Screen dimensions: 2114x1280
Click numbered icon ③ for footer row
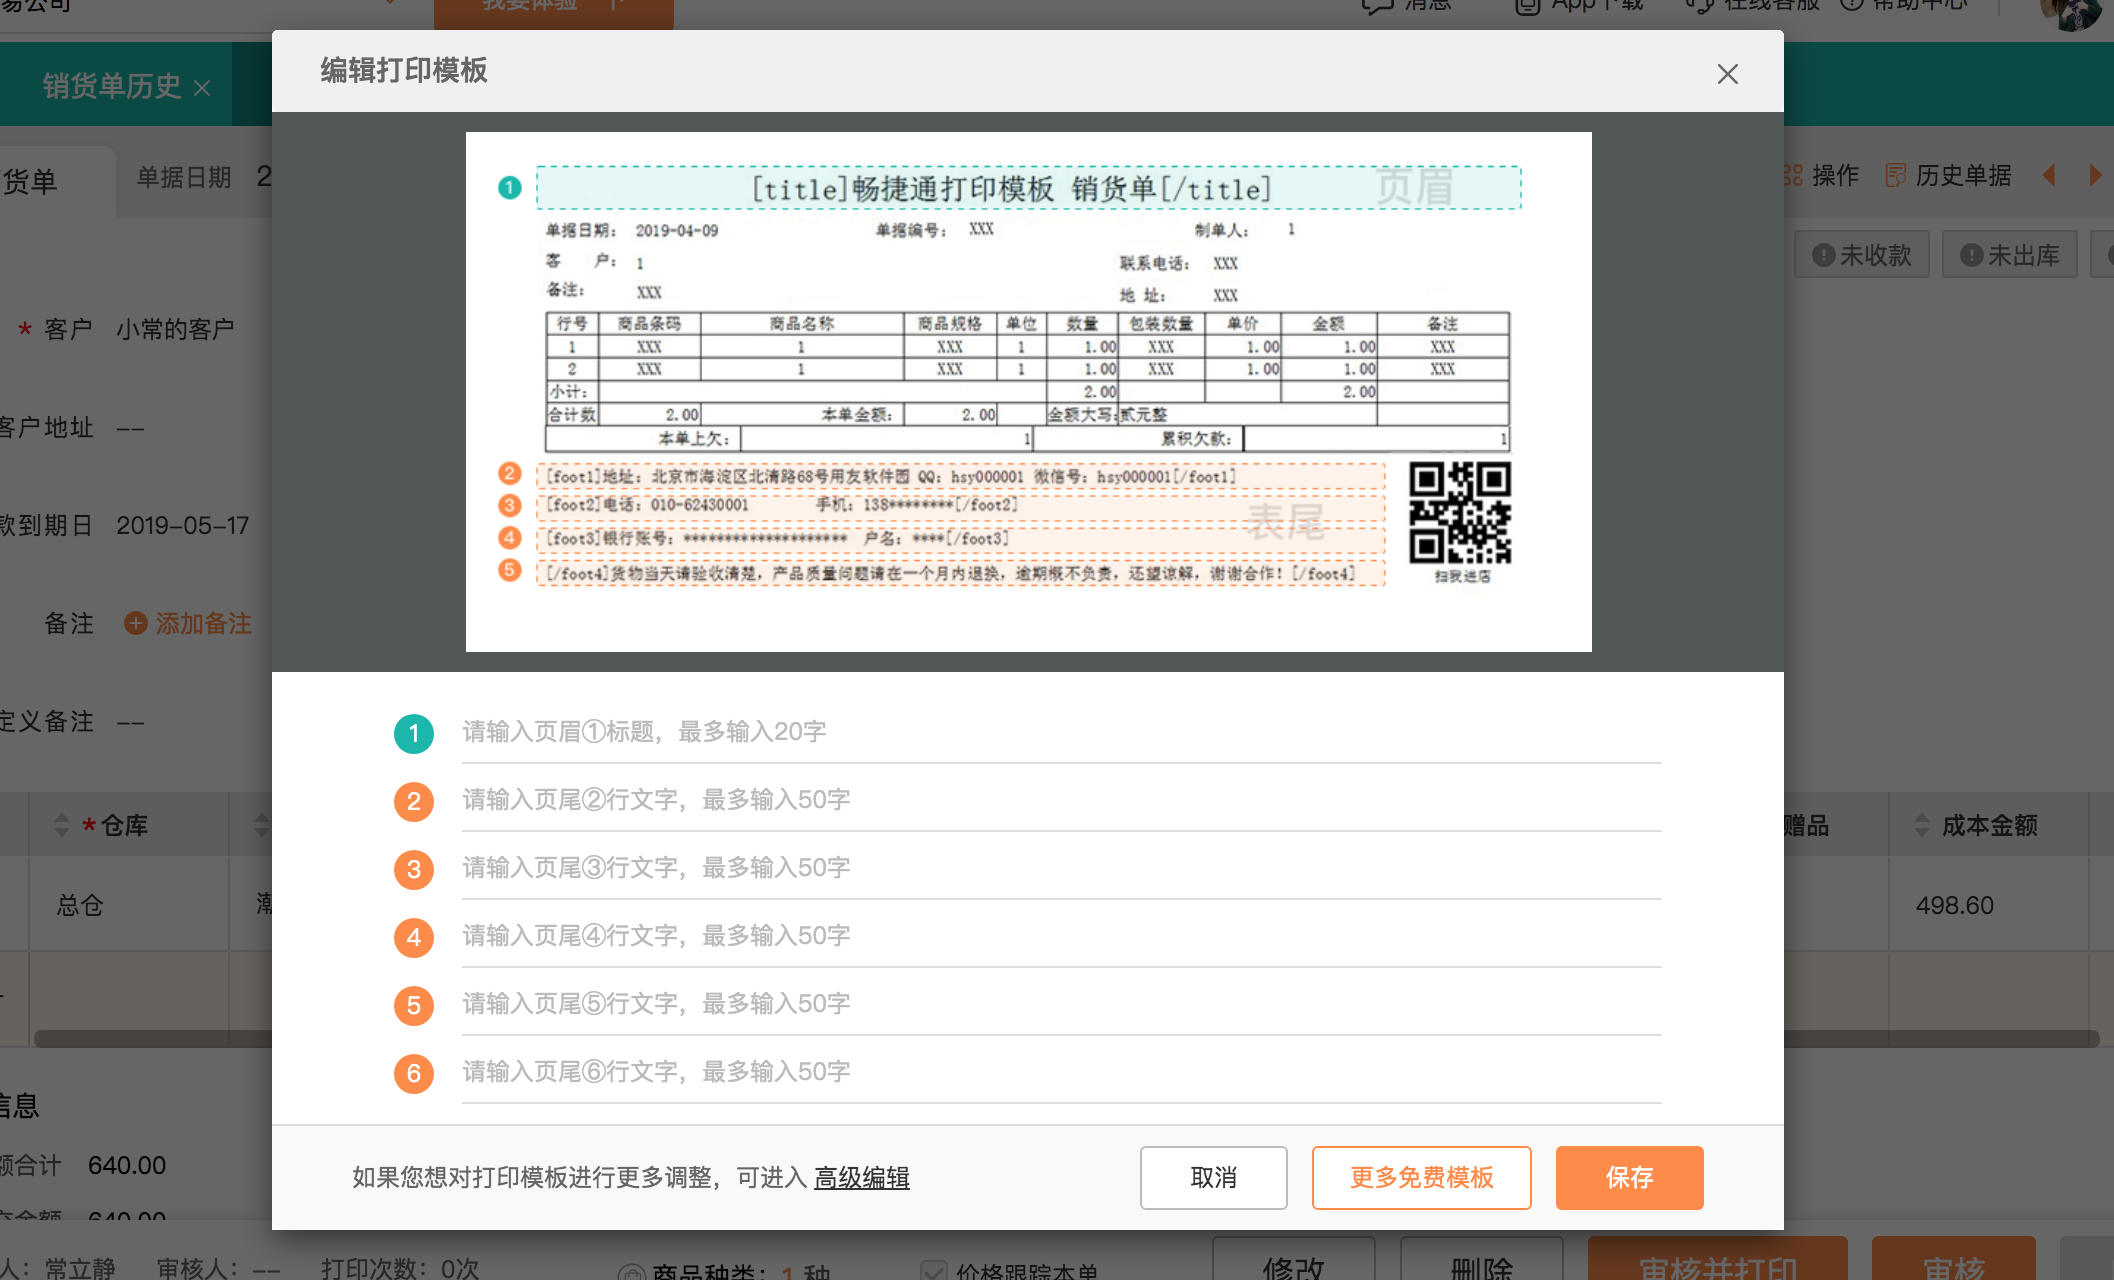point(418,868)
